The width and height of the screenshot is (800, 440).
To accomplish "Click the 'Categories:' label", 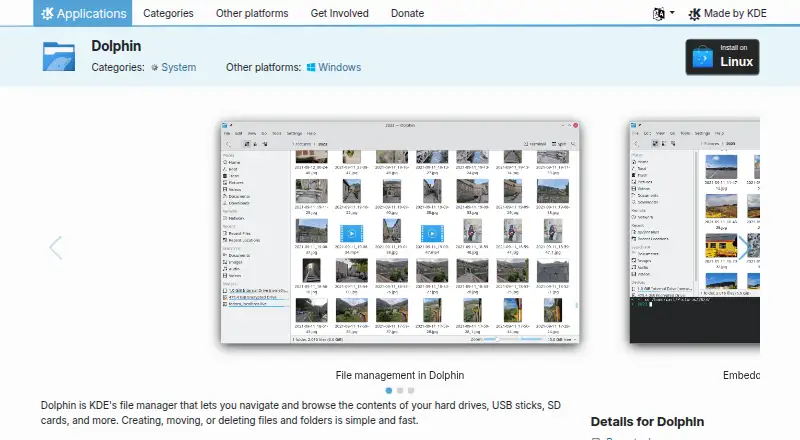I will [x=118, y=67].
